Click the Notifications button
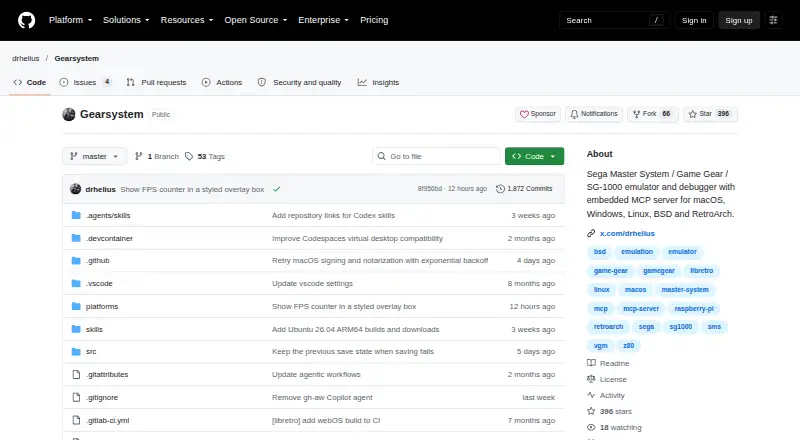 594,114
